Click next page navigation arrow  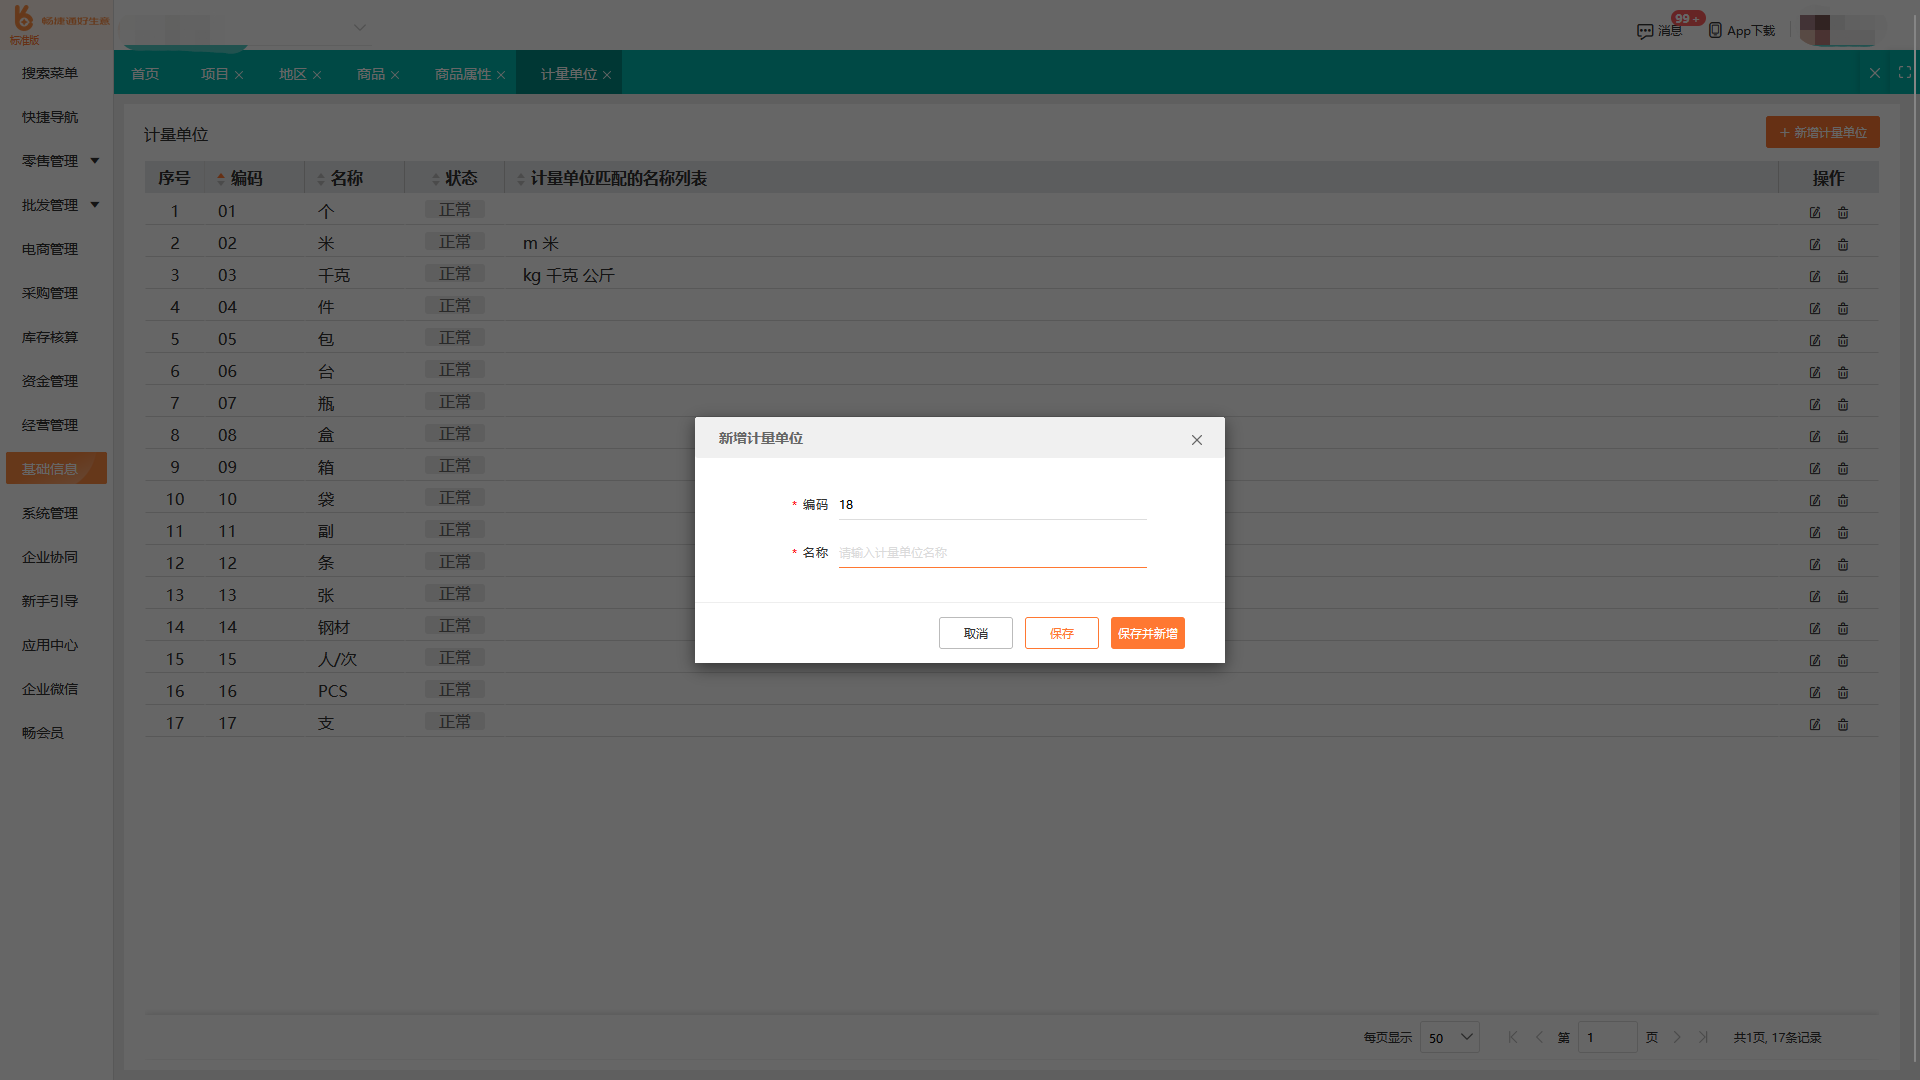click(x=1677, y=1038)
